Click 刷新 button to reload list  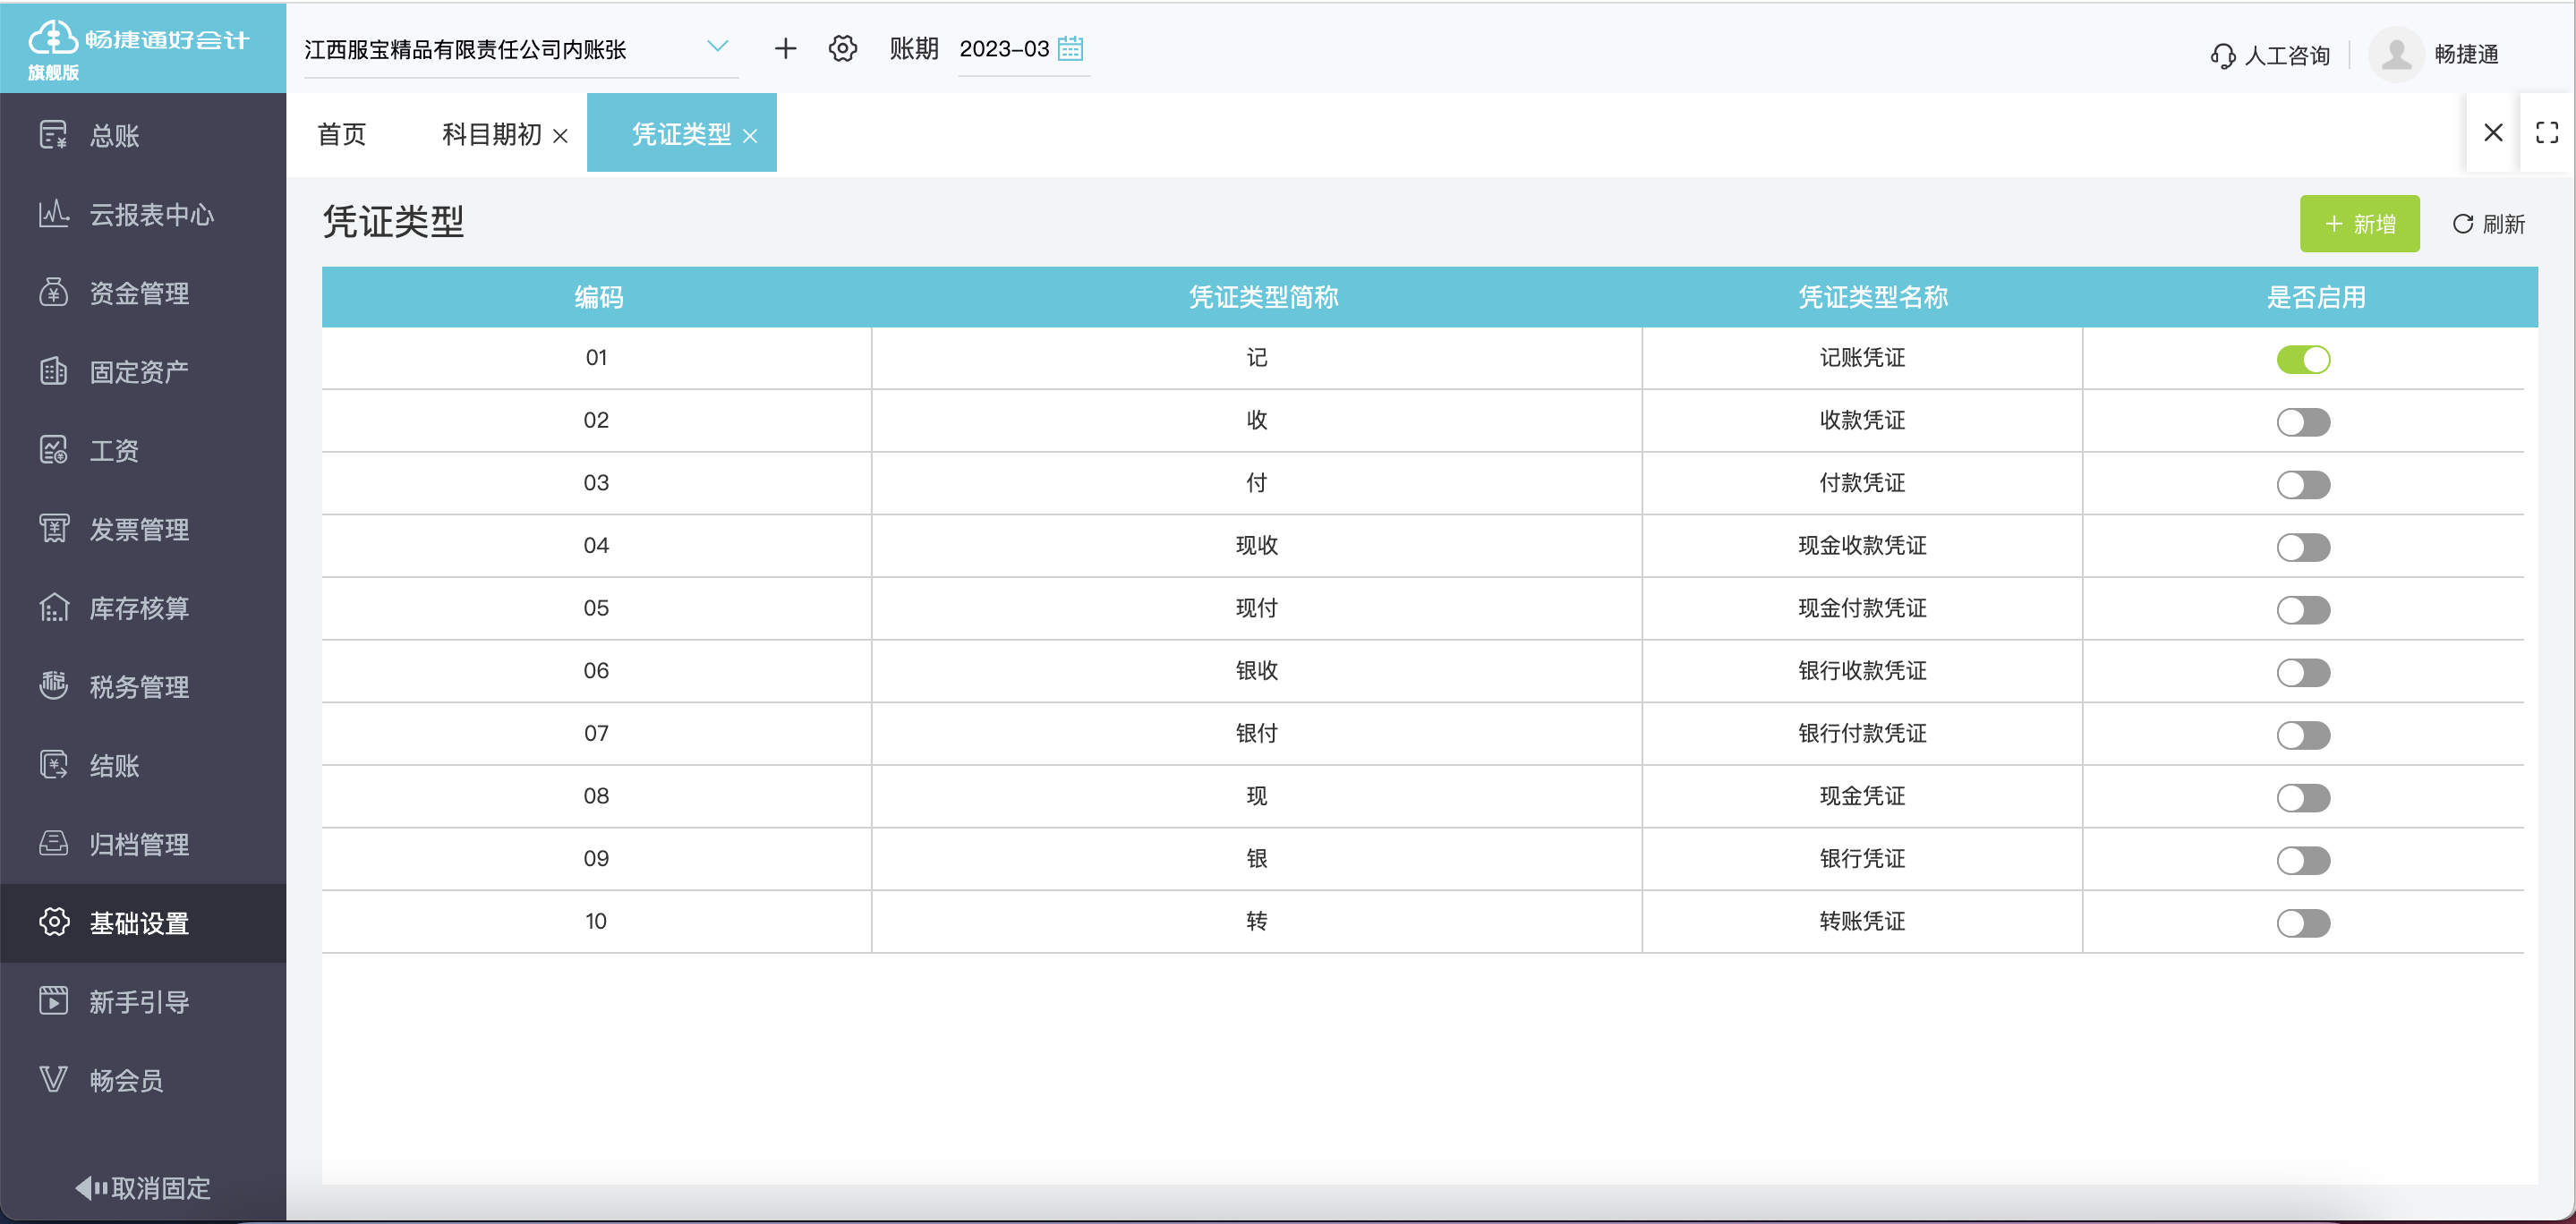[2489, 224]
